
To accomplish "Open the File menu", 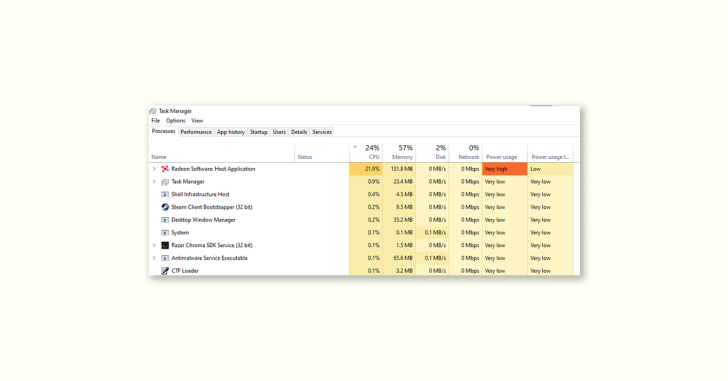I will 156,121.
